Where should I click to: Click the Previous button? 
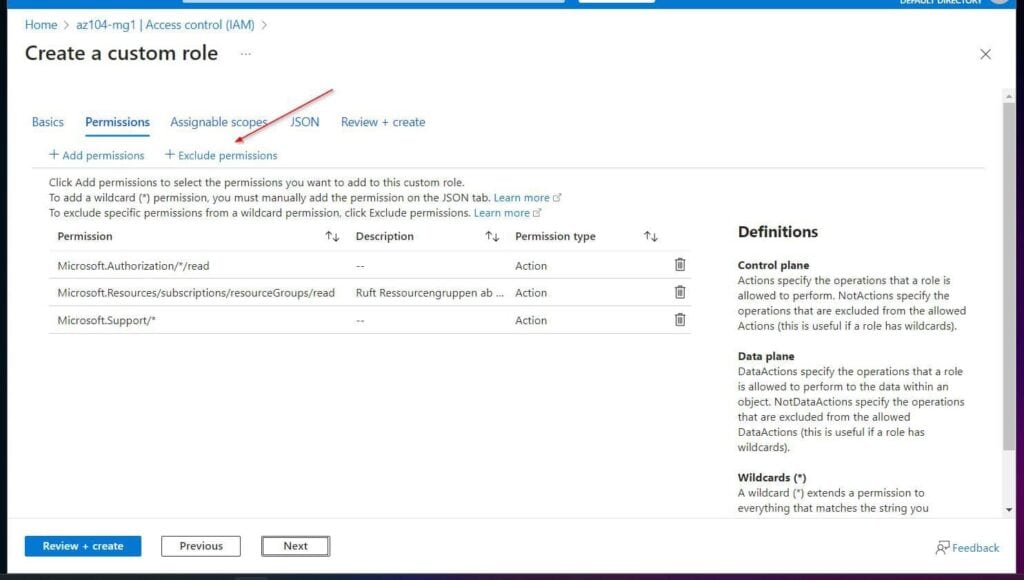(201, 546)
